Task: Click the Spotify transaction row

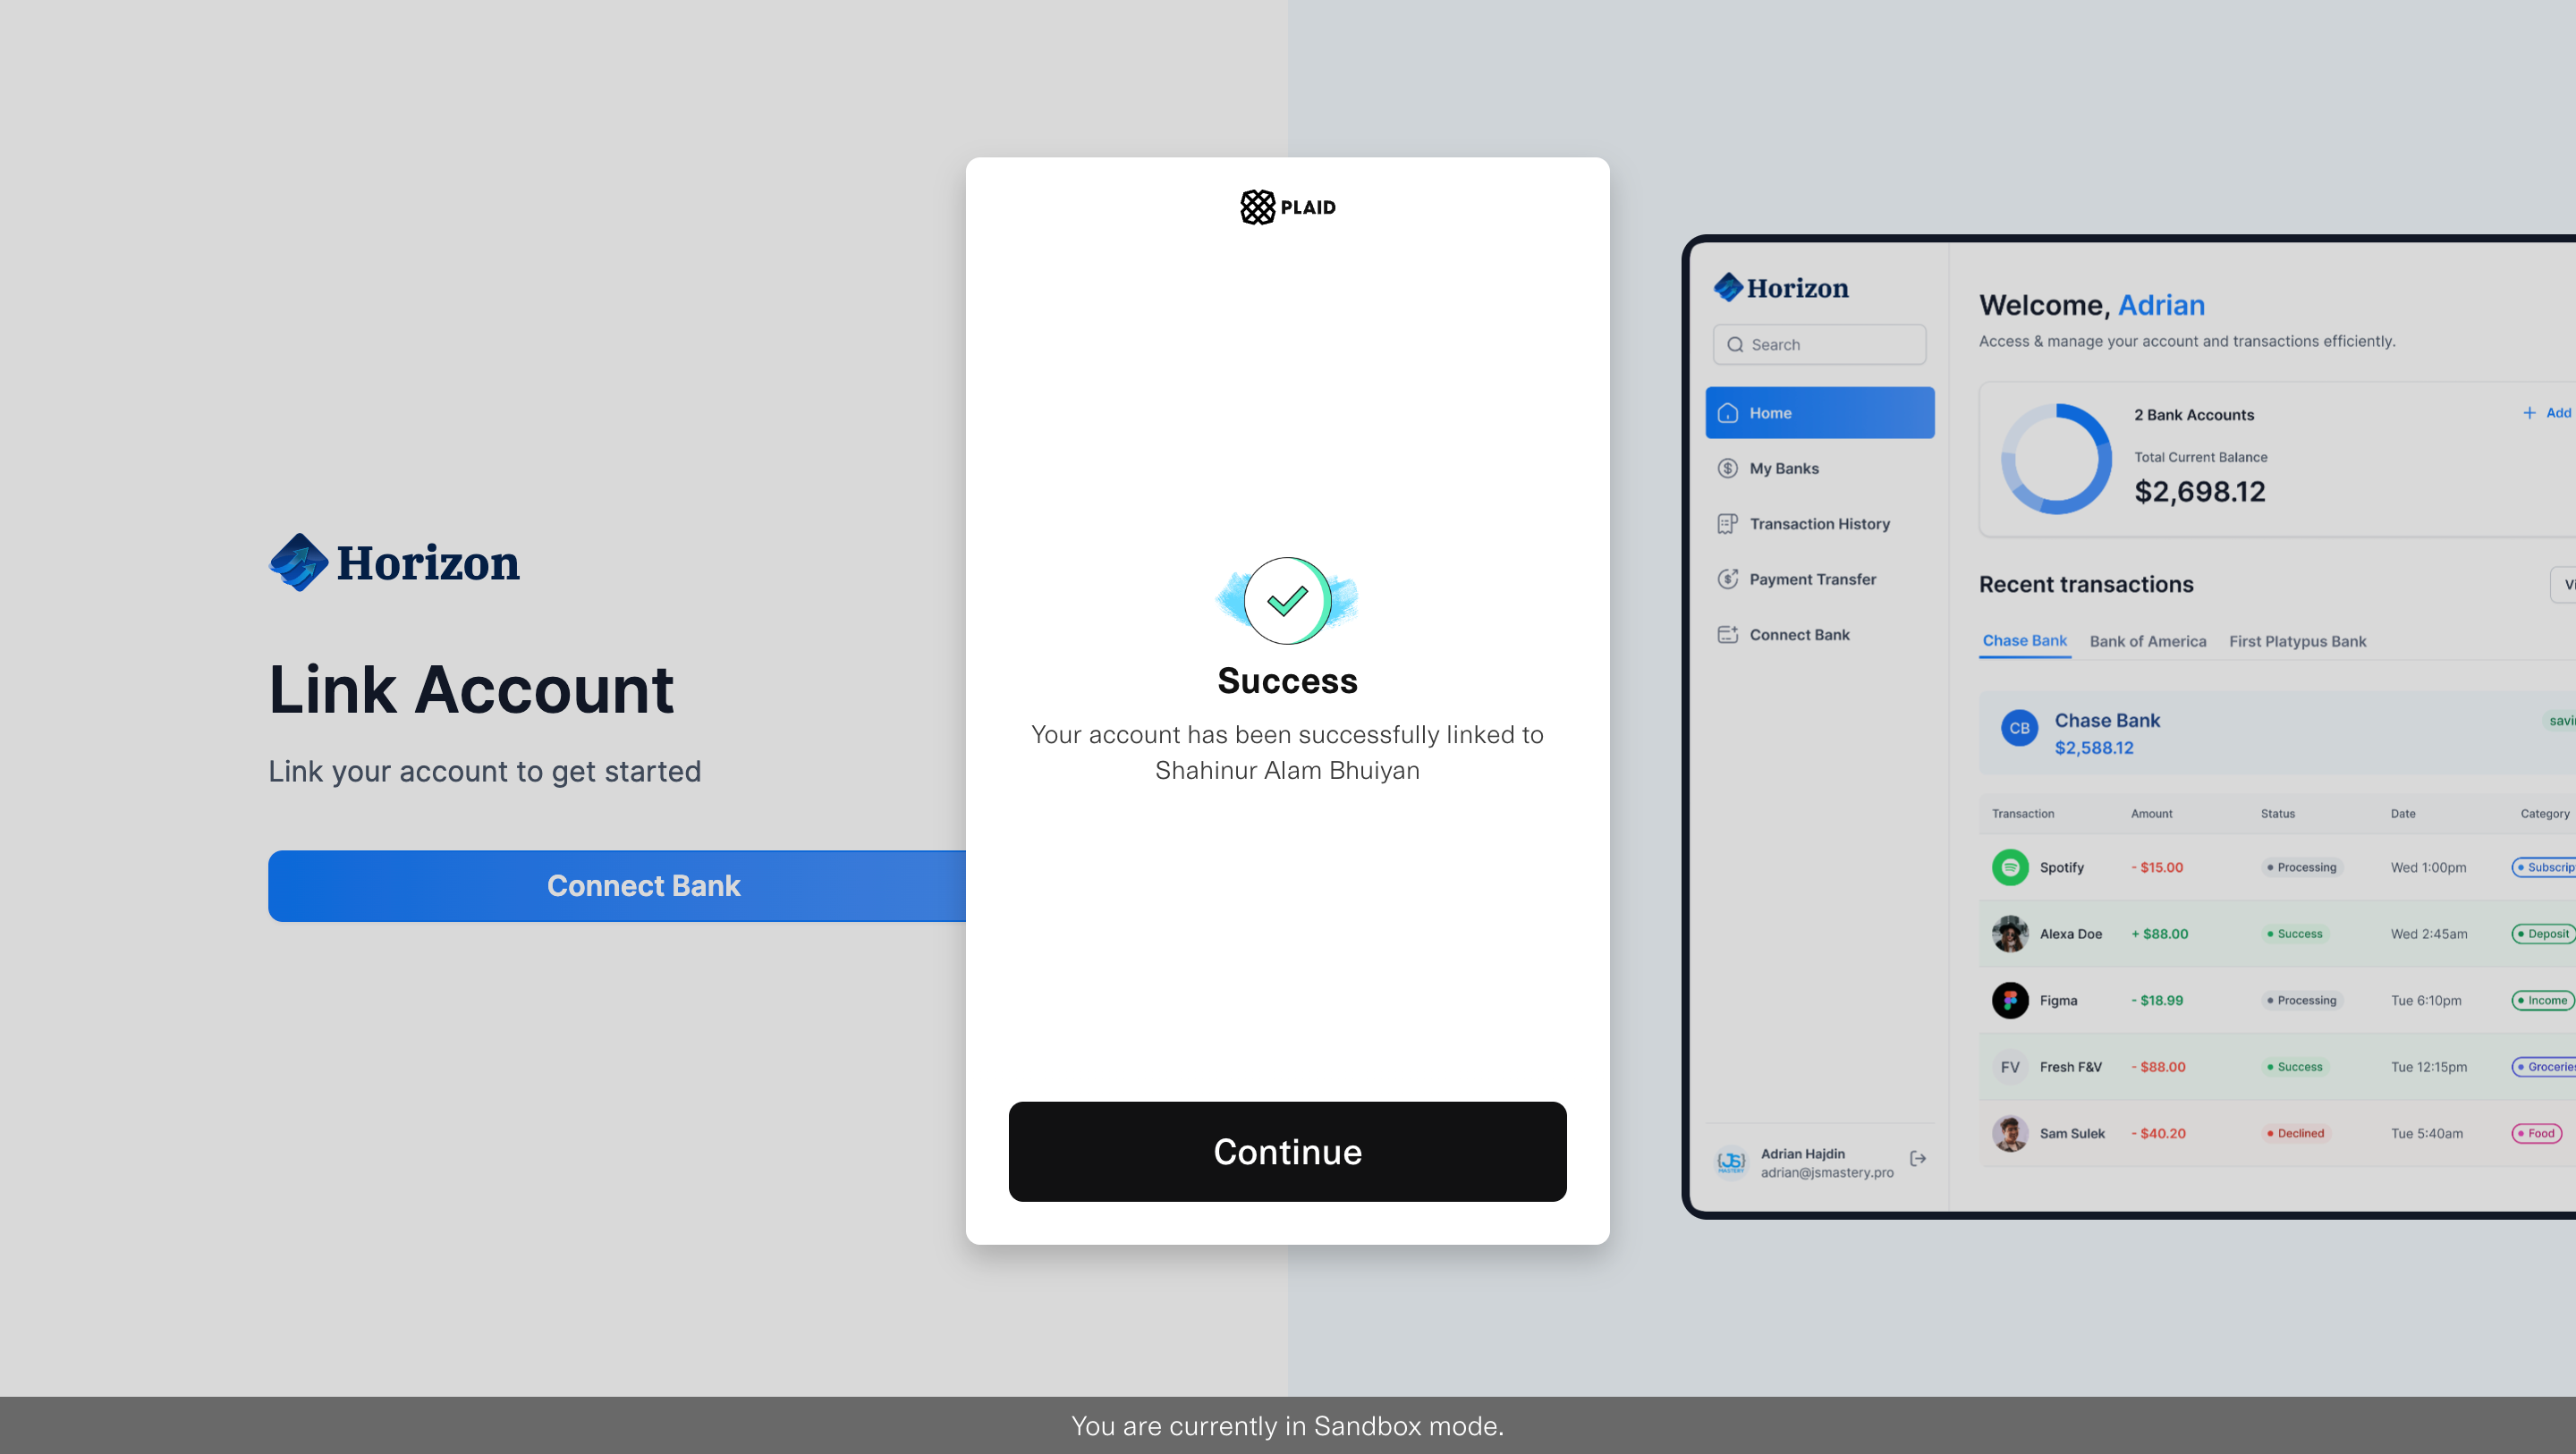Action: (2275, 866)
